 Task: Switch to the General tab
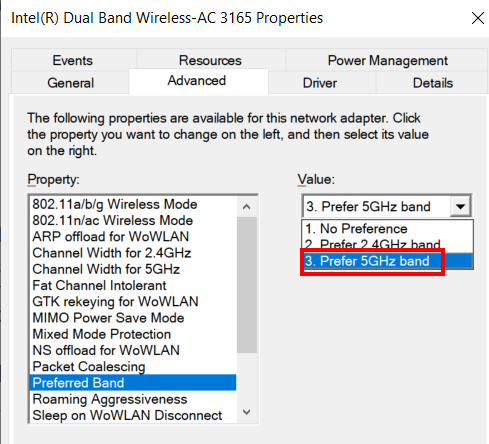(x=70, y=83)
